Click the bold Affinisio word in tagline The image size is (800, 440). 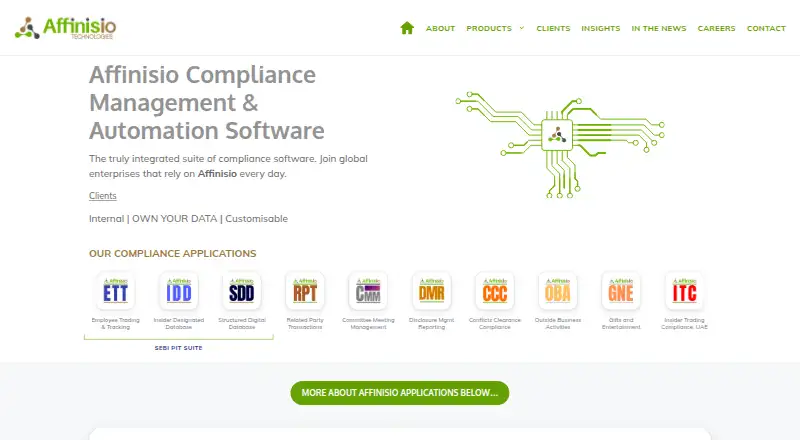(x=217, y=174)
